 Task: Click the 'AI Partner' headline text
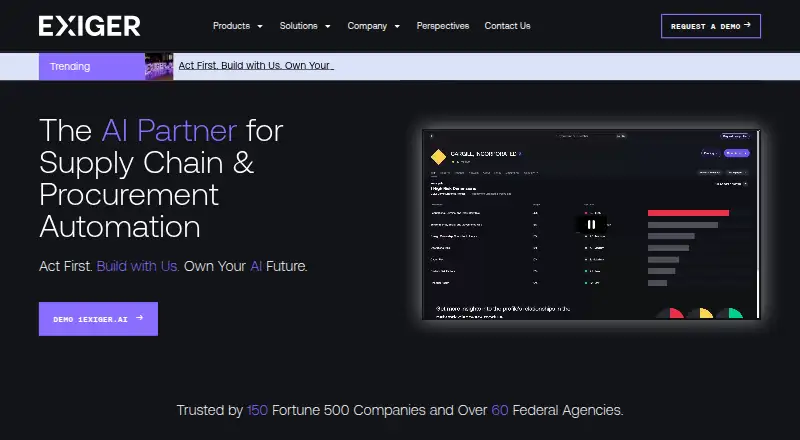tap(169, 131)
